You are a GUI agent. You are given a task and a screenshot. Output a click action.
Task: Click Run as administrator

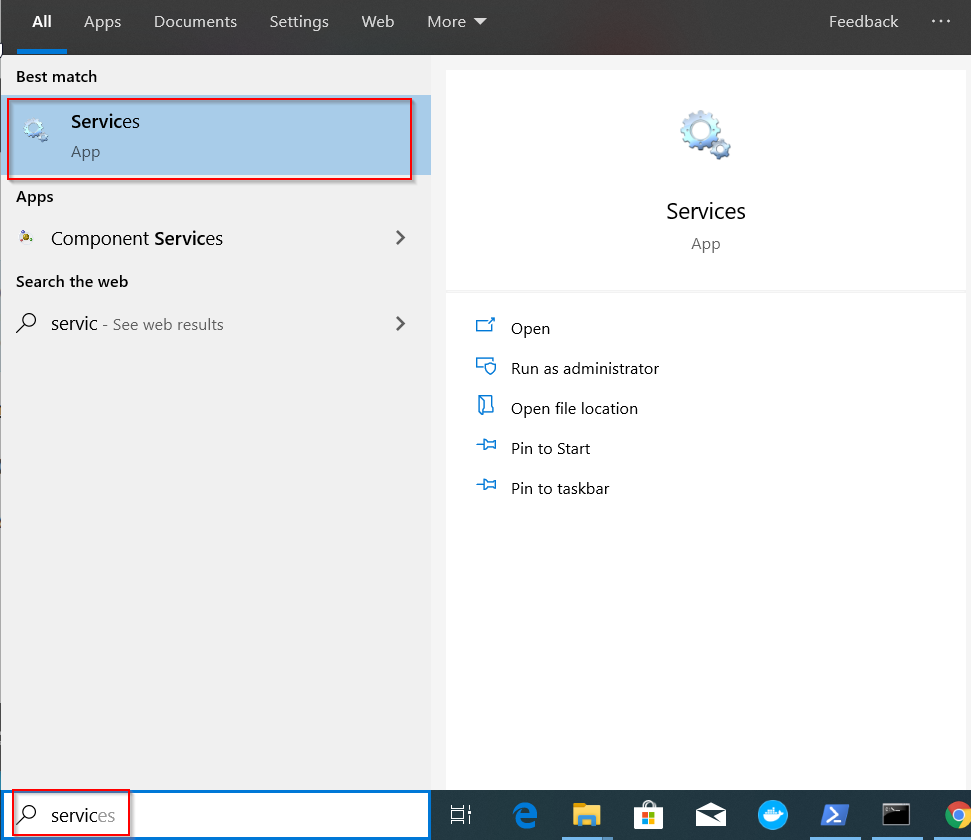(x=584, y=368)
